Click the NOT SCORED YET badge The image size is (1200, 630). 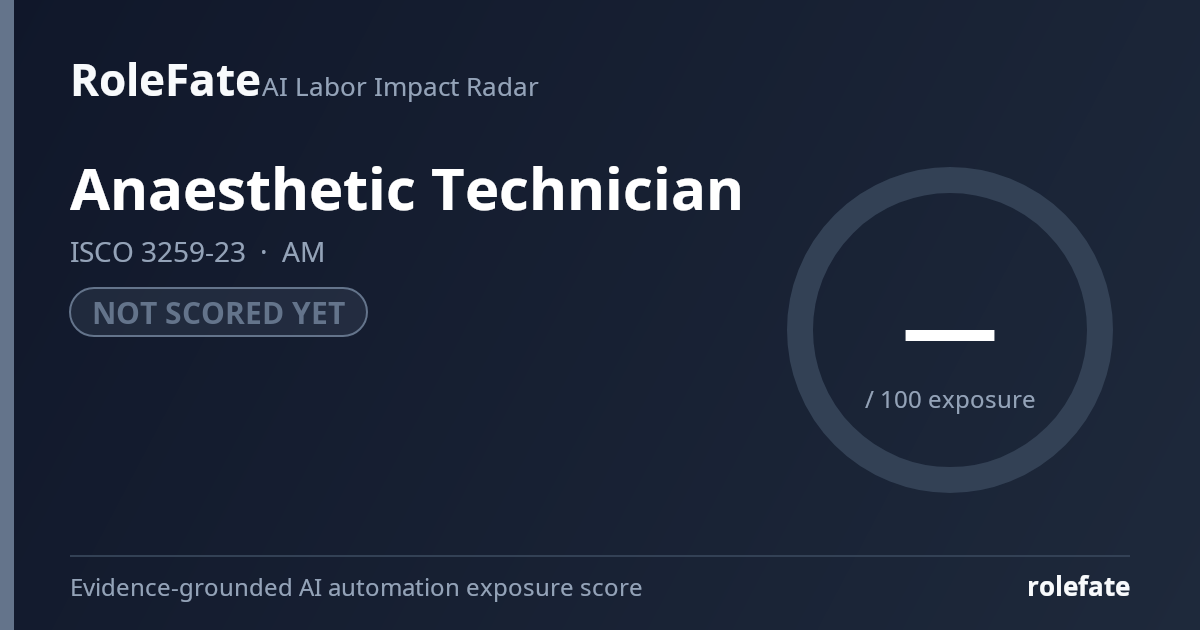point(218,312)
